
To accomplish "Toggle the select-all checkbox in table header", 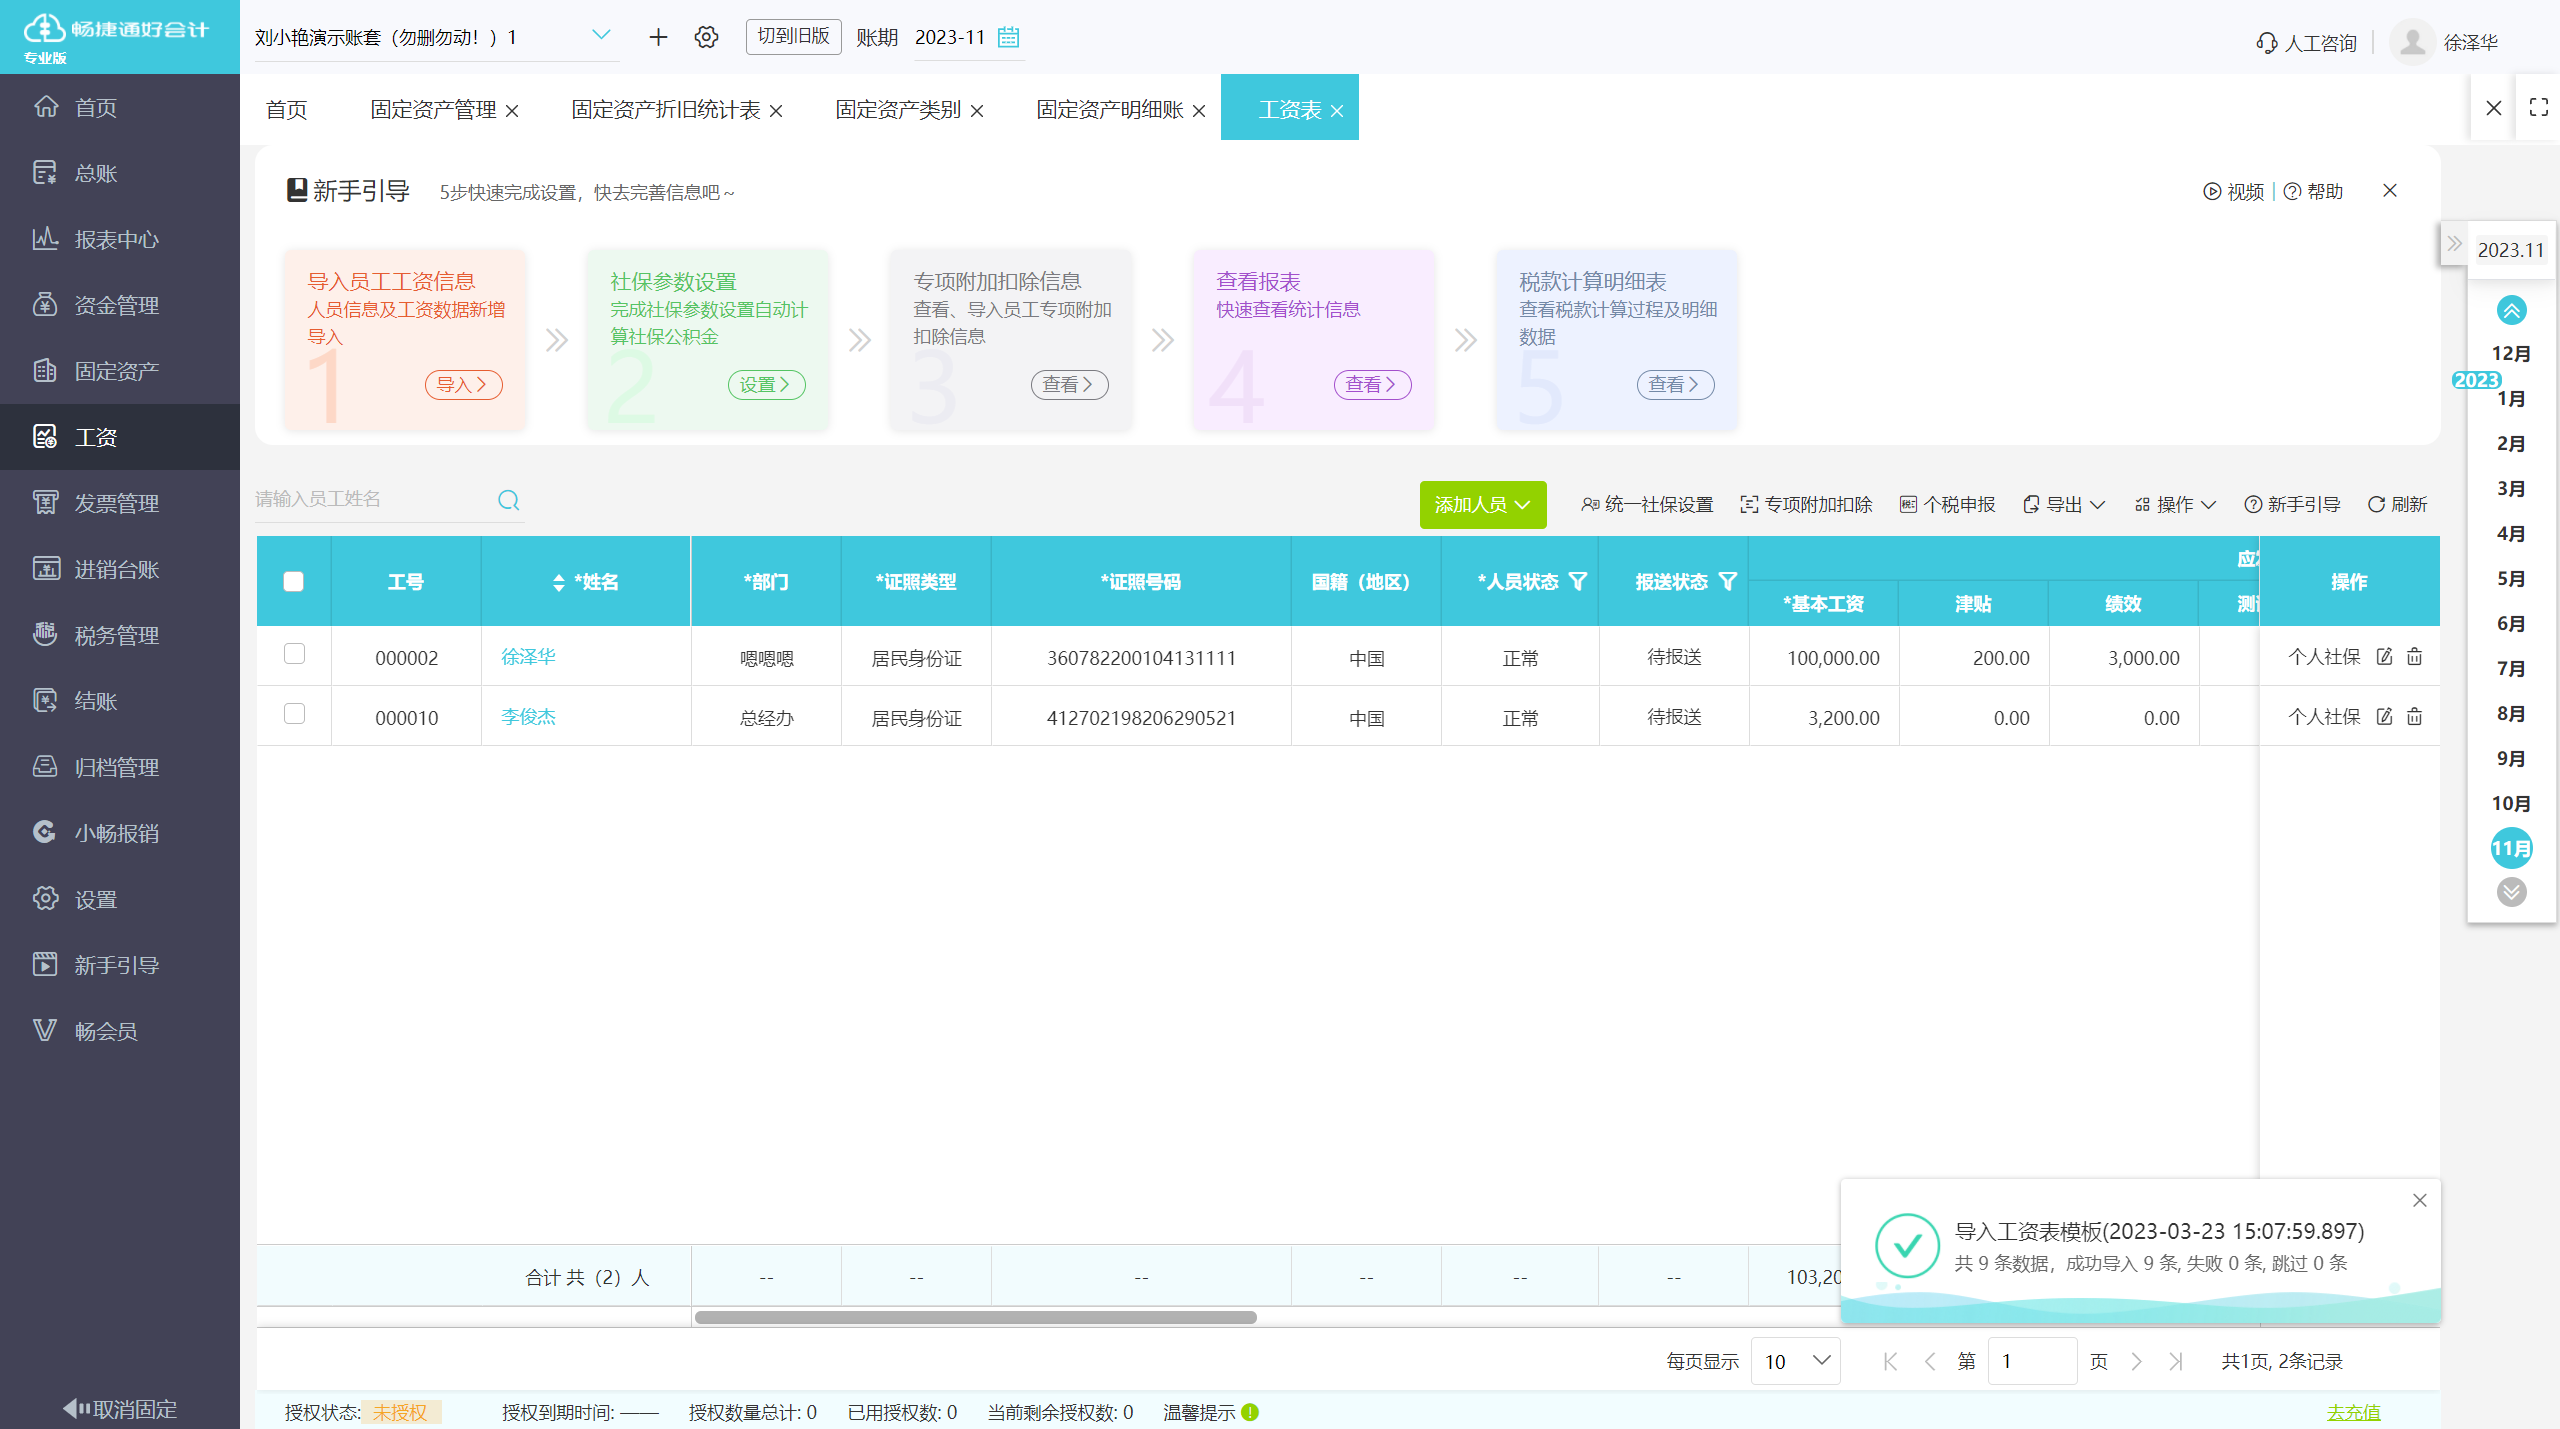I will coord(295,582).
